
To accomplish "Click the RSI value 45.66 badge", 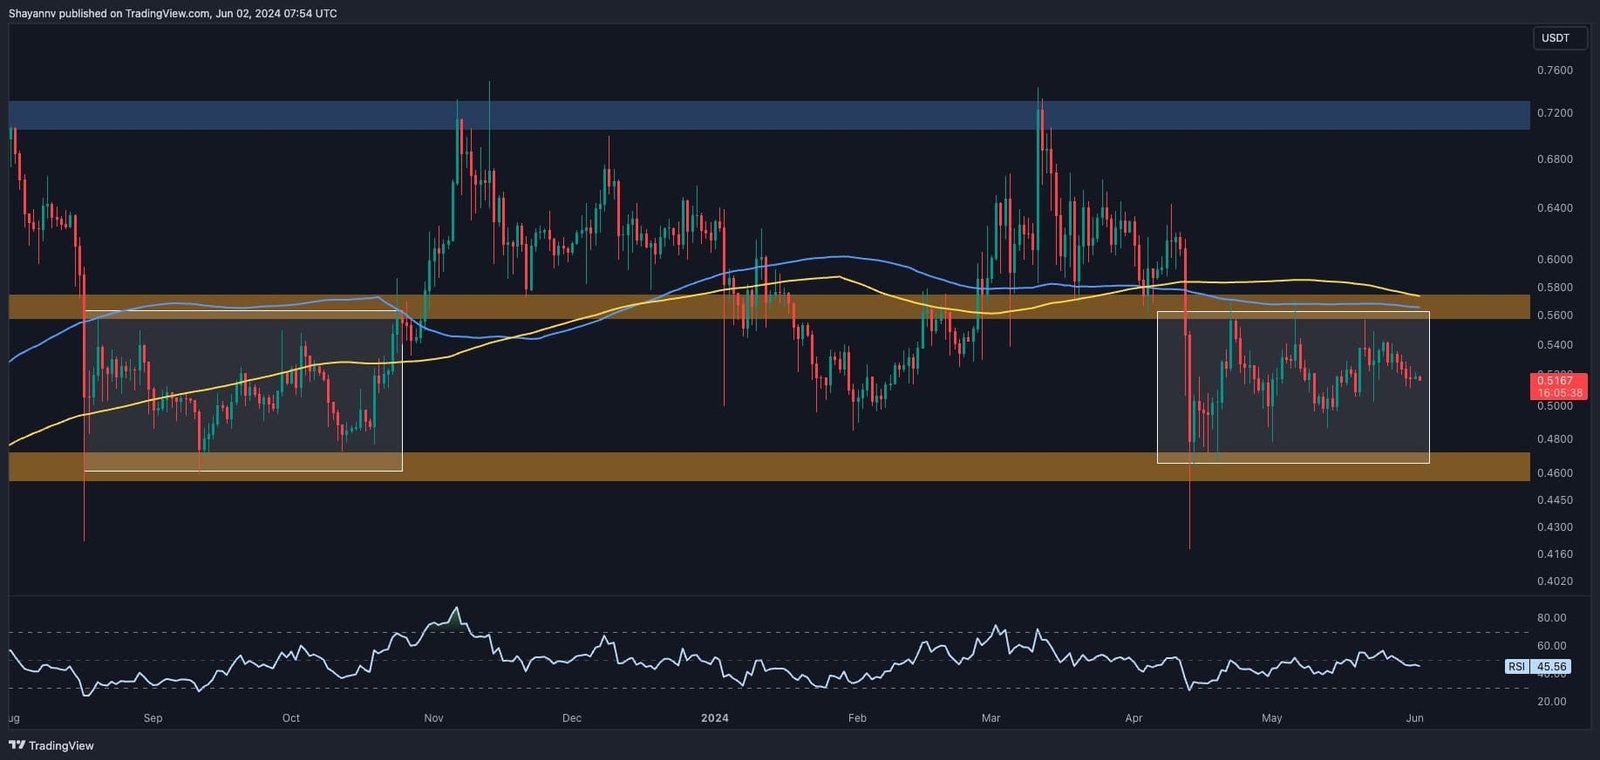I will tap(1551, 666).
